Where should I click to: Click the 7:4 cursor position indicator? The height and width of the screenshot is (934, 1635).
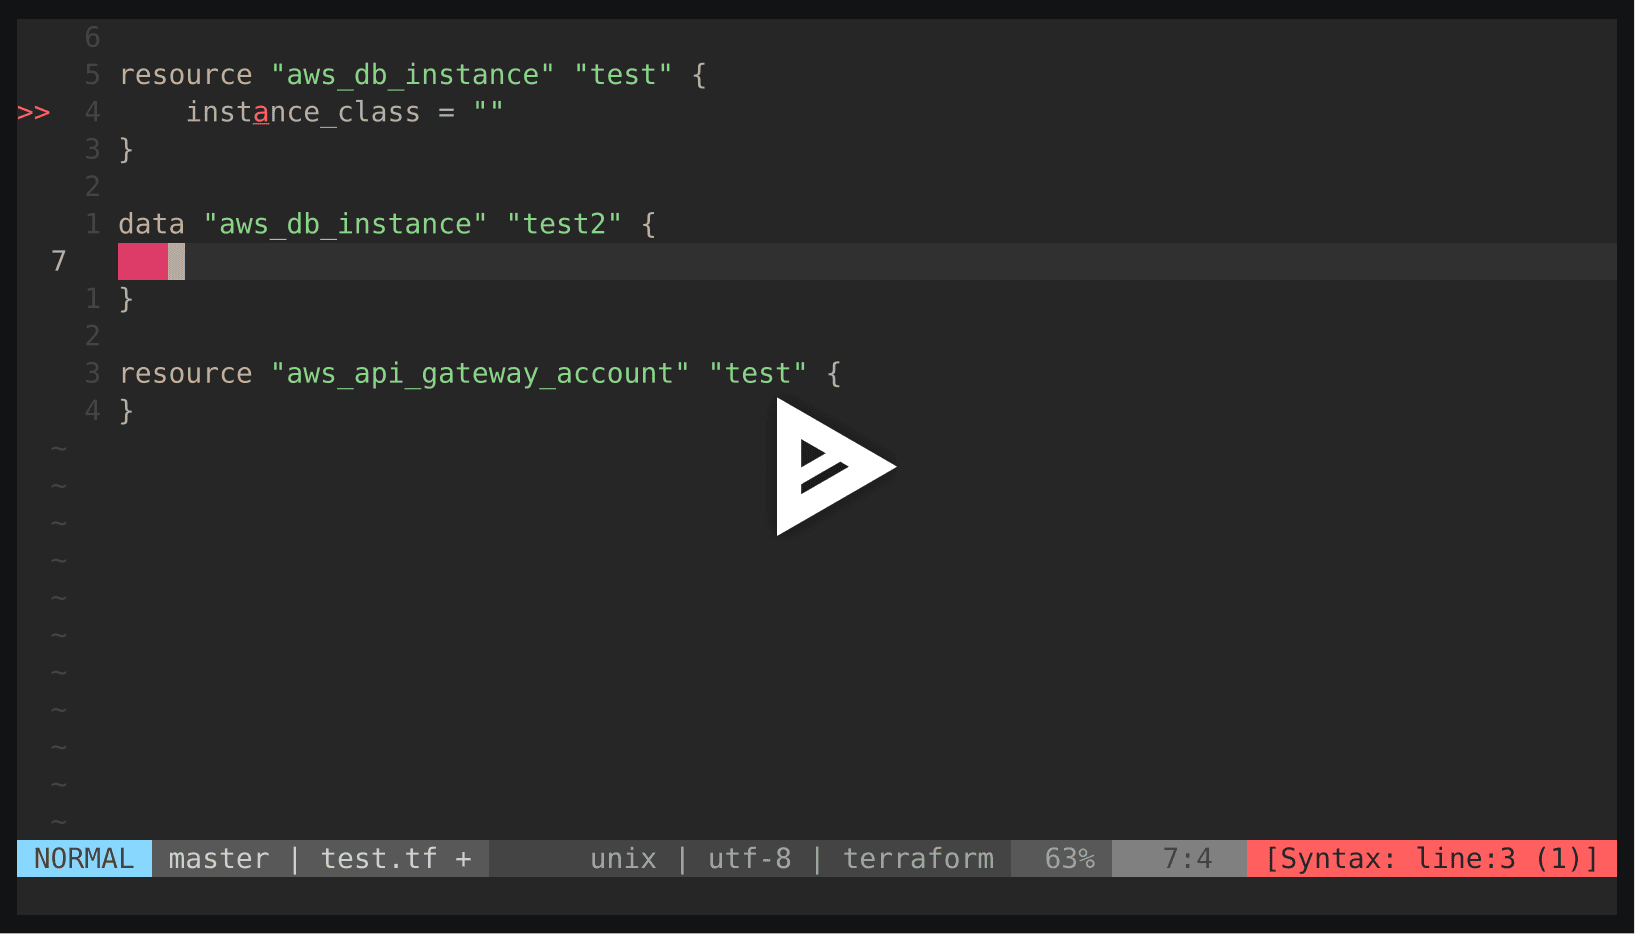click(1188, 858)
